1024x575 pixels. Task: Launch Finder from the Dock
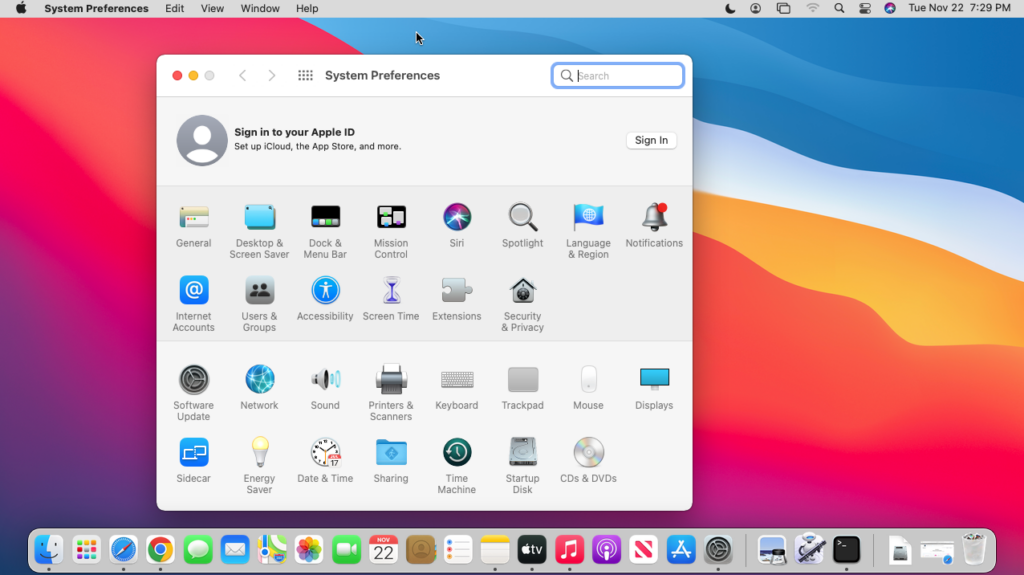tap(49, 550)
